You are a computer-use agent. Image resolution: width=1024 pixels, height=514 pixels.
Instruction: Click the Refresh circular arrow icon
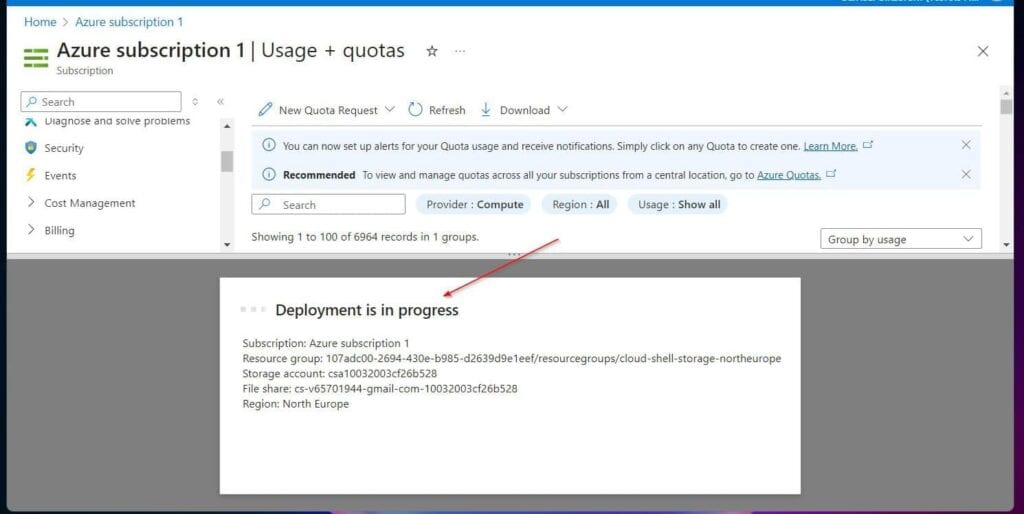pos(415,110)
